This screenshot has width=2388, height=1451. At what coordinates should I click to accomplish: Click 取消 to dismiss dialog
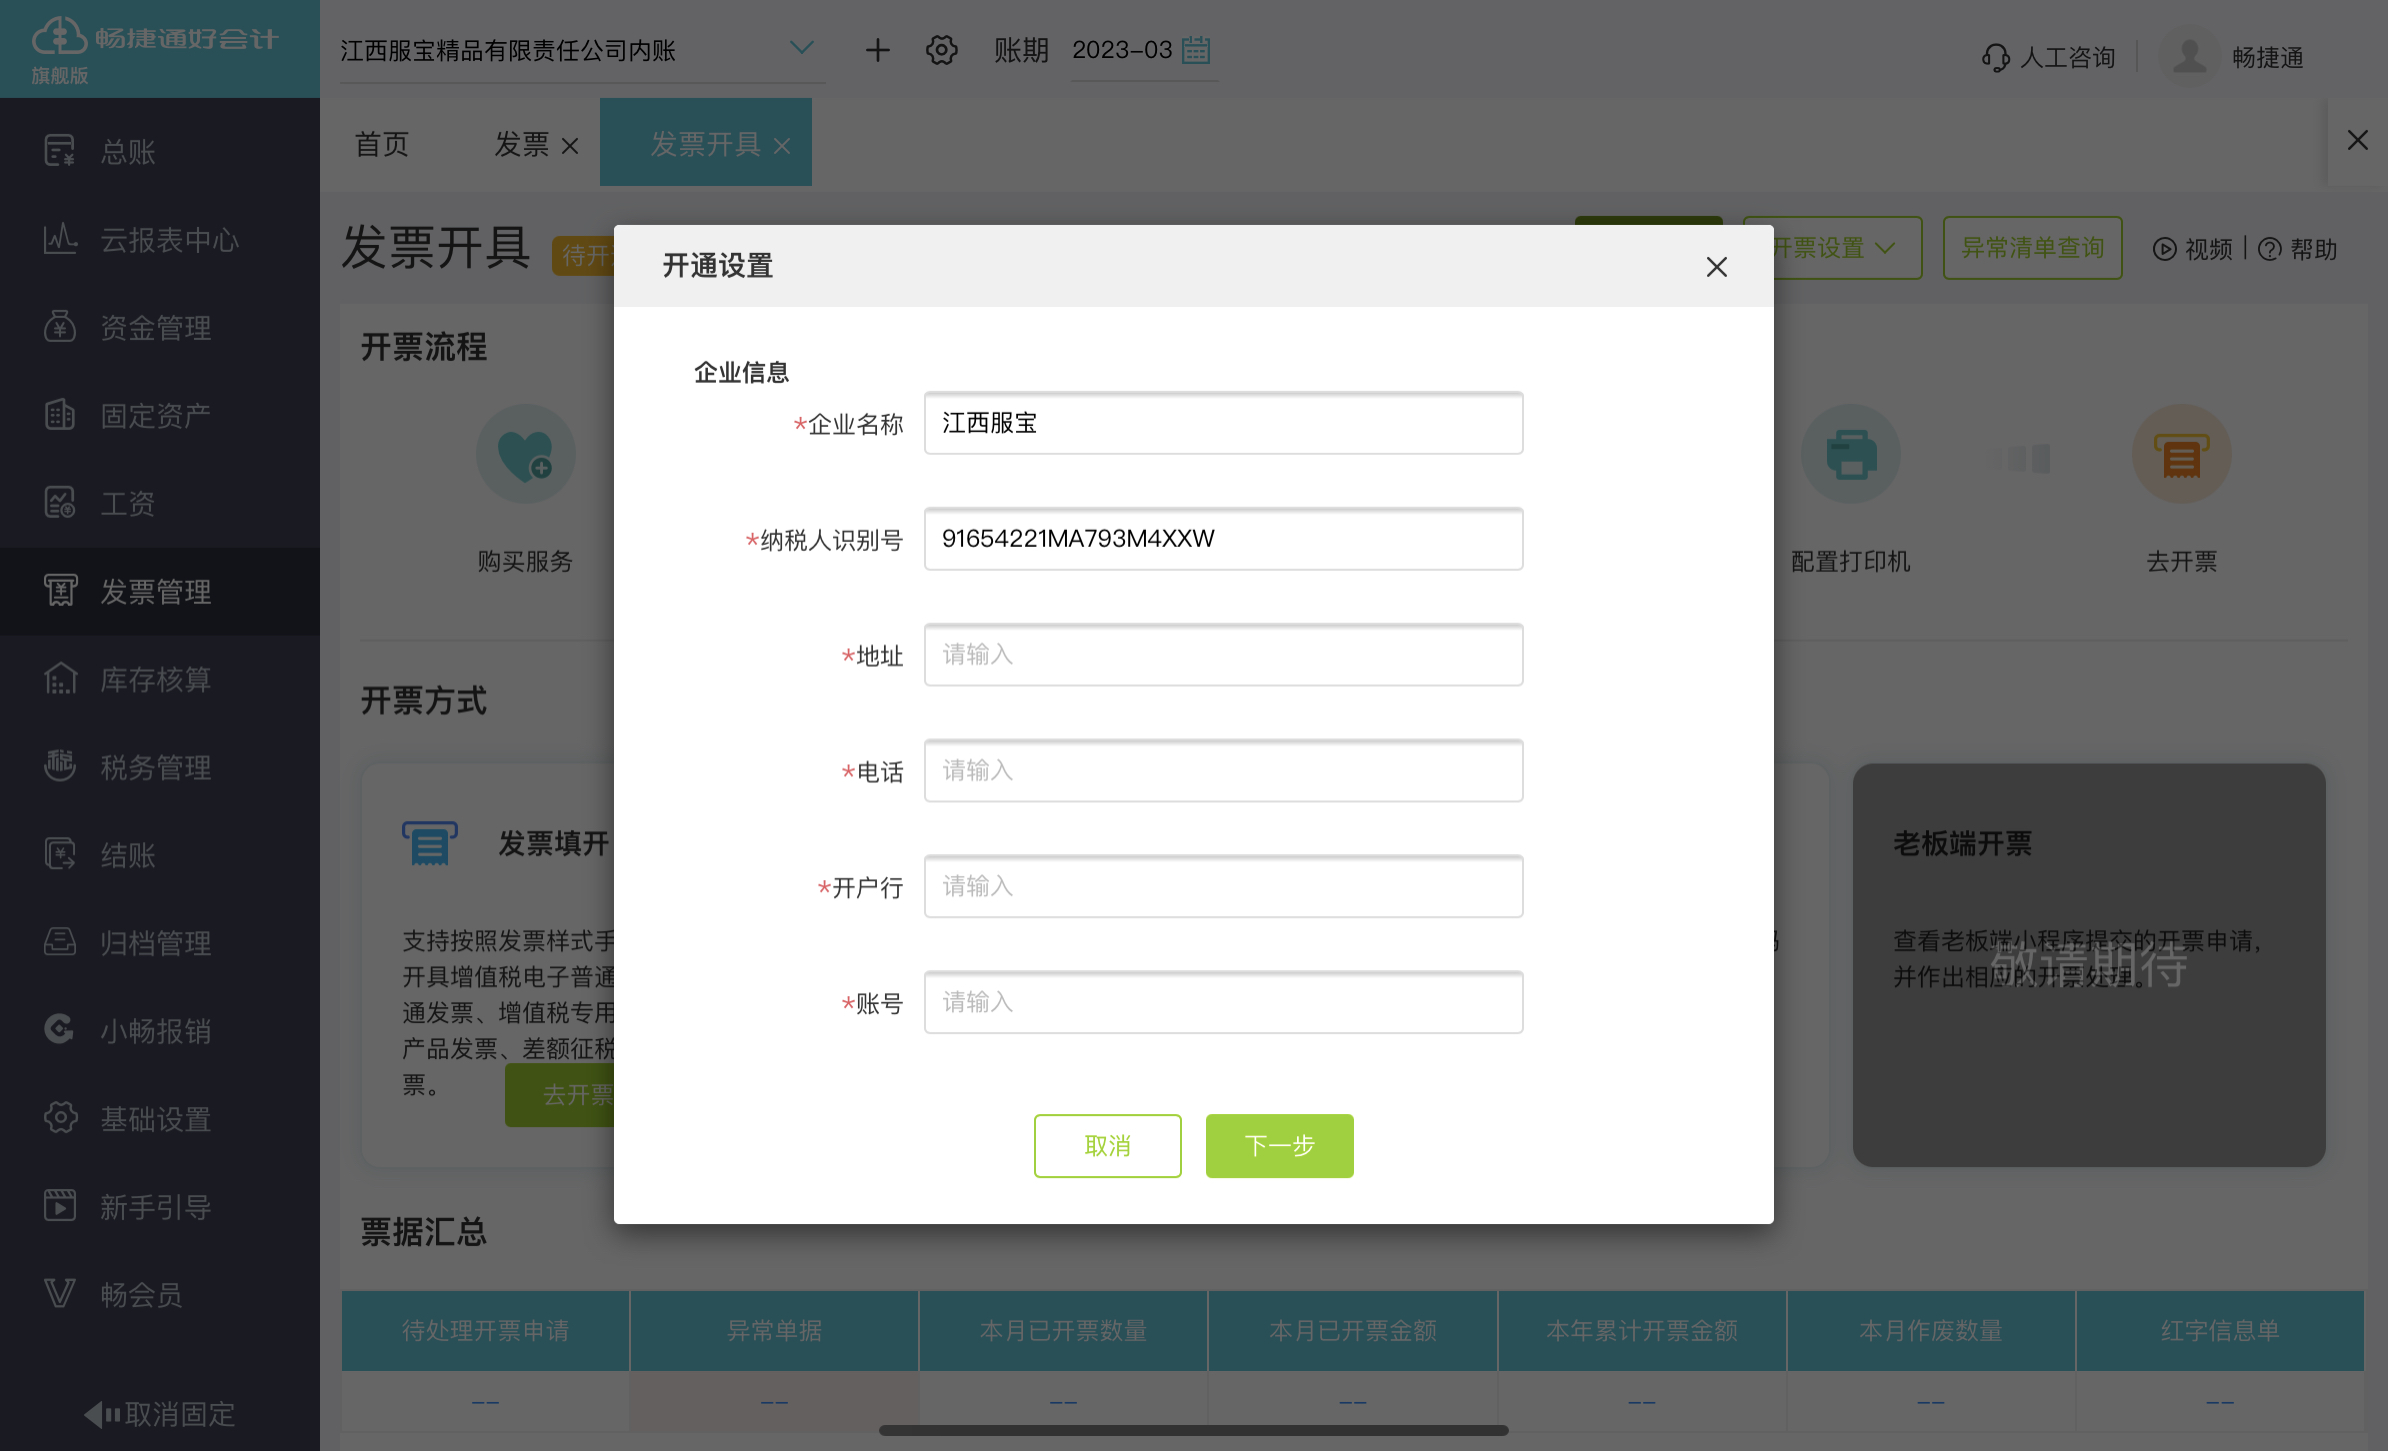1107,1146
